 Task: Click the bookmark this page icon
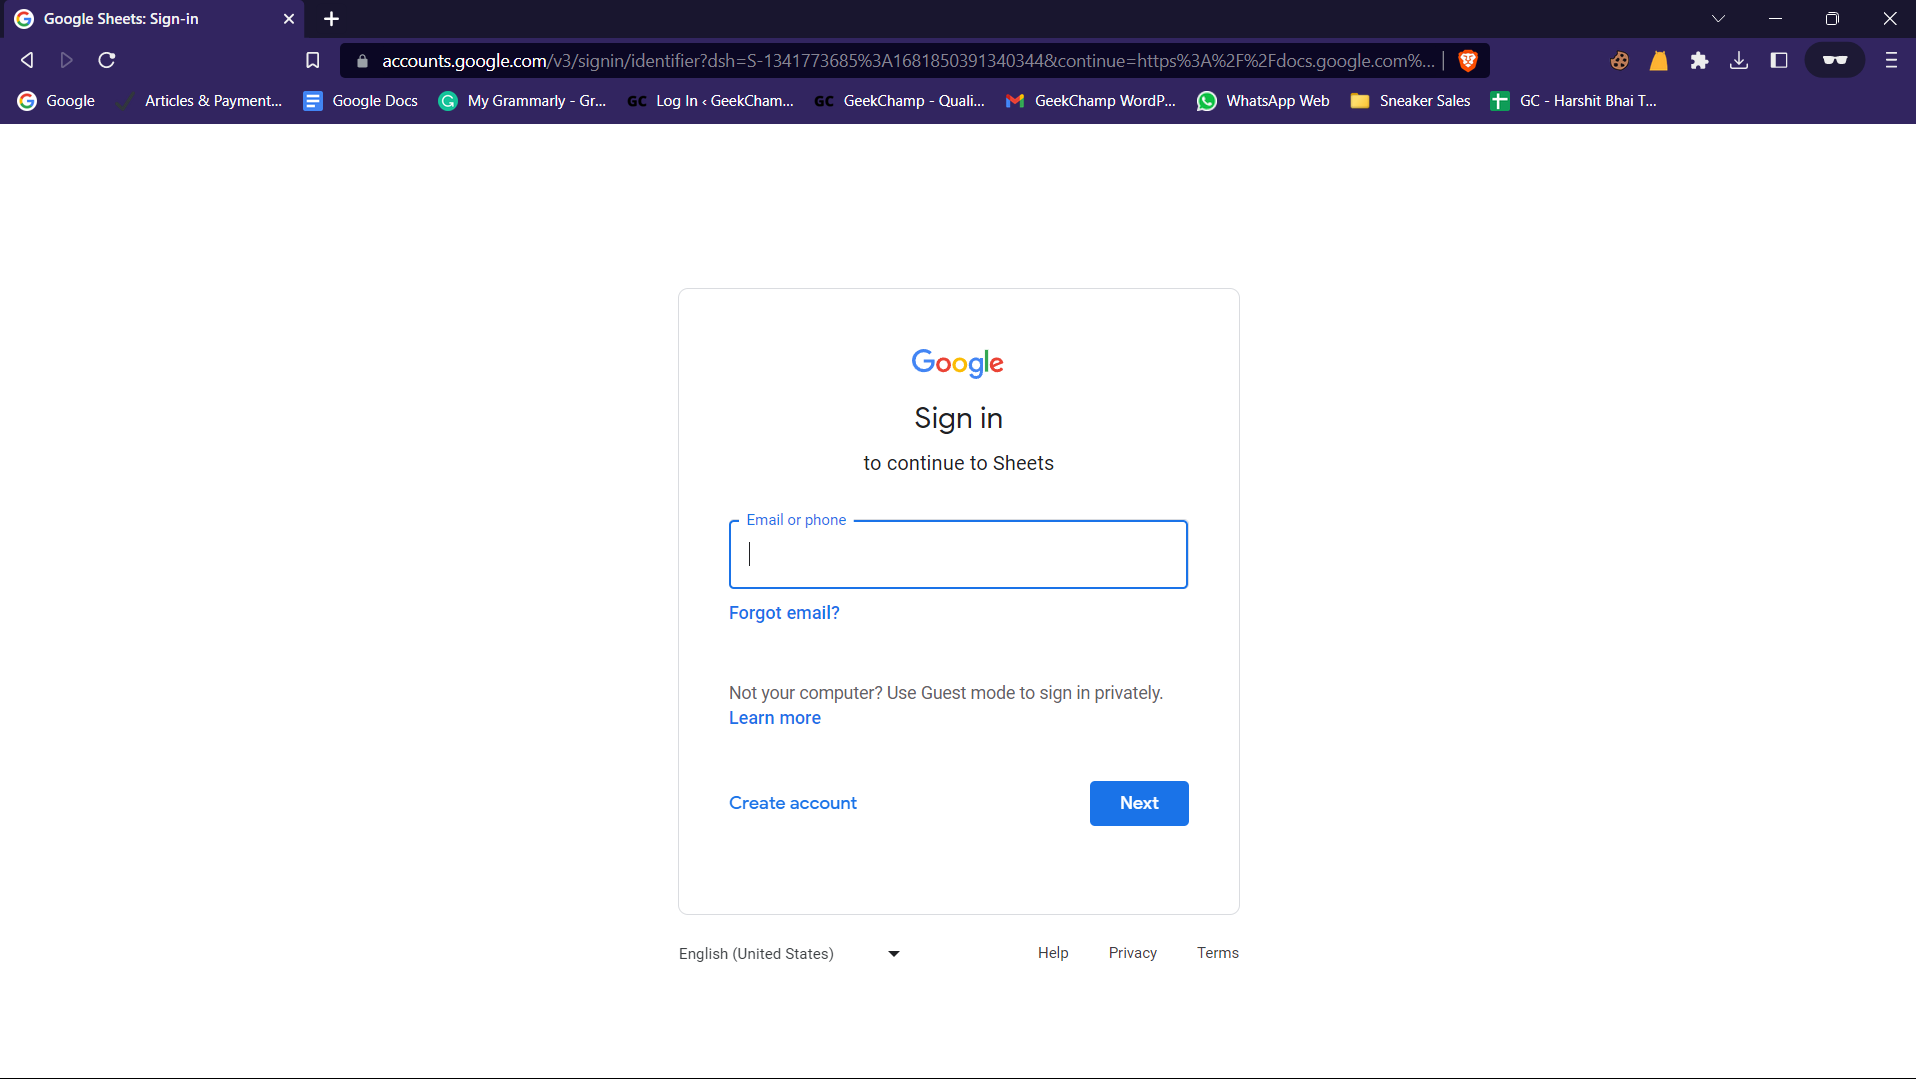(313, 61)
